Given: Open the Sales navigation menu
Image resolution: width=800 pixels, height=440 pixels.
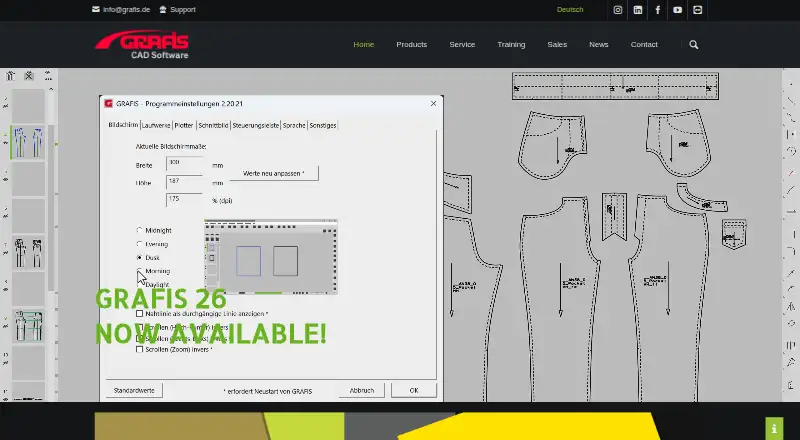Looking at the screenshot, I should [x=557, y=44].
